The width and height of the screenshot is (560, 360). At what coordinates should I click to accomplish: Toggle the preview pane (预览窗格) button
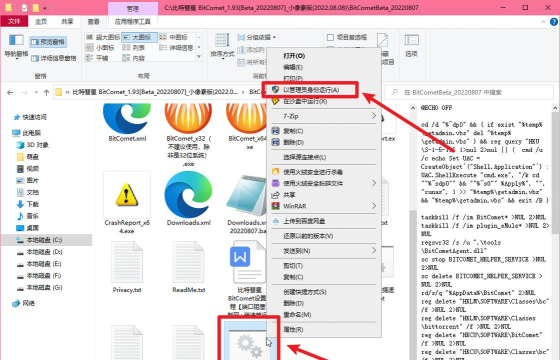click(48, 42)
